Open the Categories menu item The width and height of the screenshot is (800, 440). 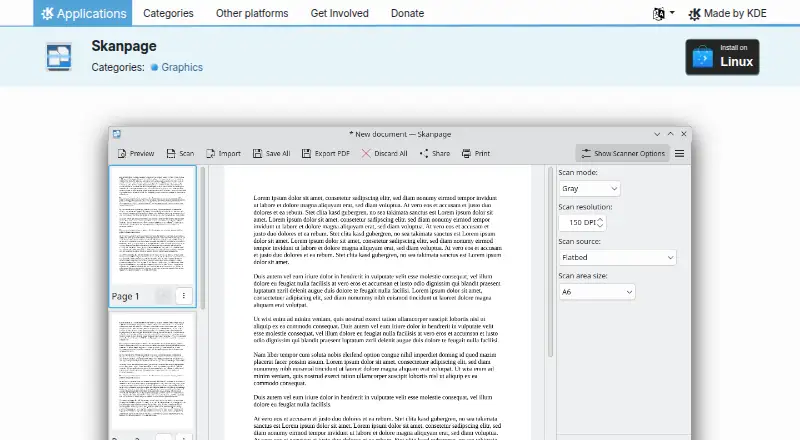(168, 13)
